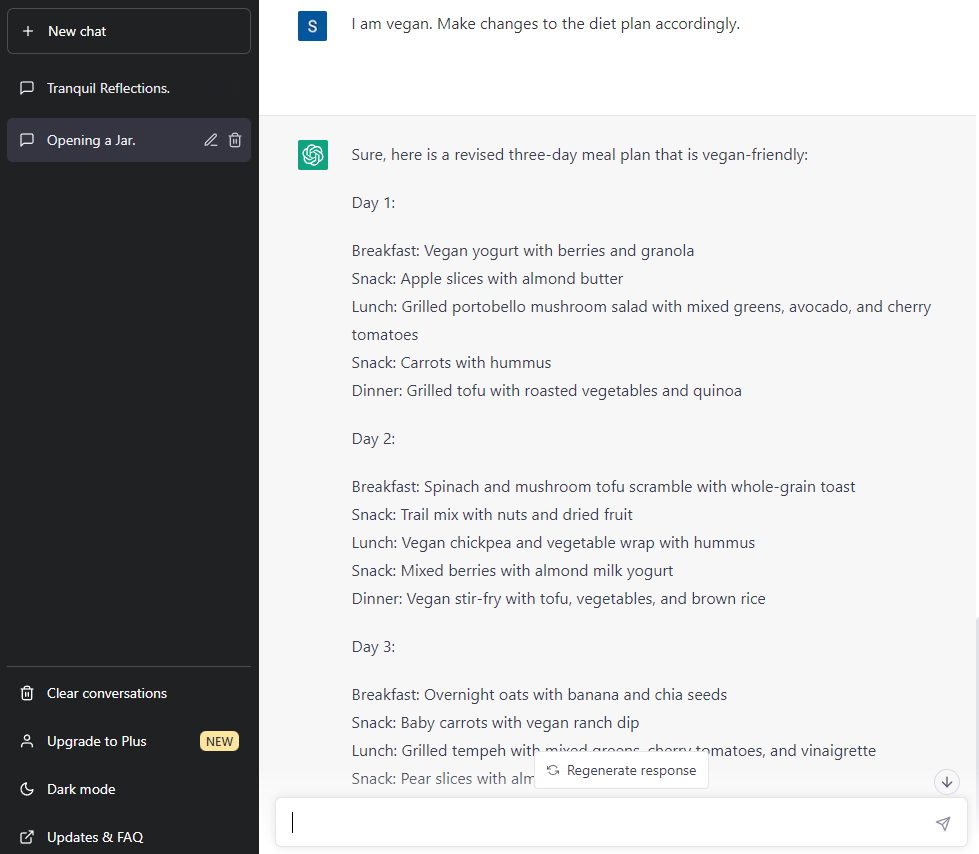Click the moon icon for Dark mode
The image size is (979, 854).
(x=27, y=789)
